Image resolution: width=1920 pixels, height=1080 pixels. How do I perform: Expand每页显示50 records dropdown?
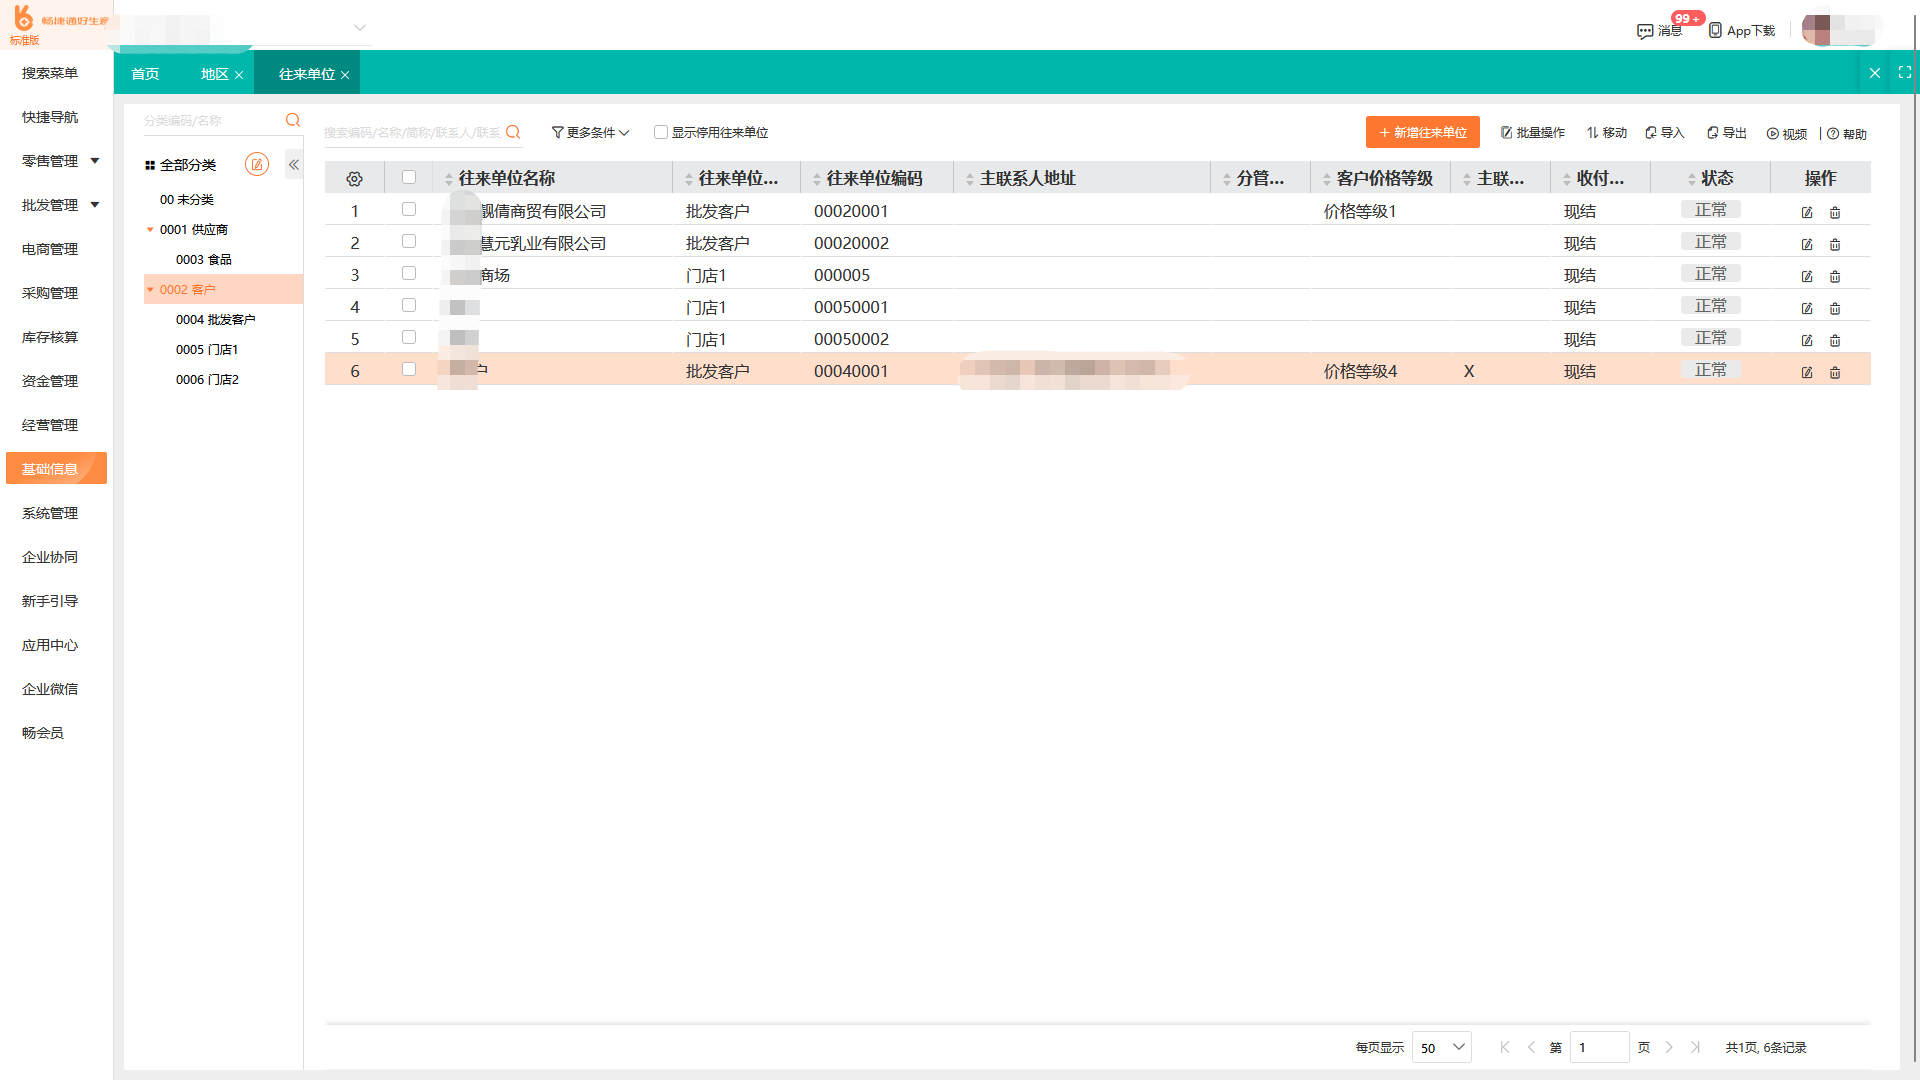pyautogui.click(x=1439, y=1046)
